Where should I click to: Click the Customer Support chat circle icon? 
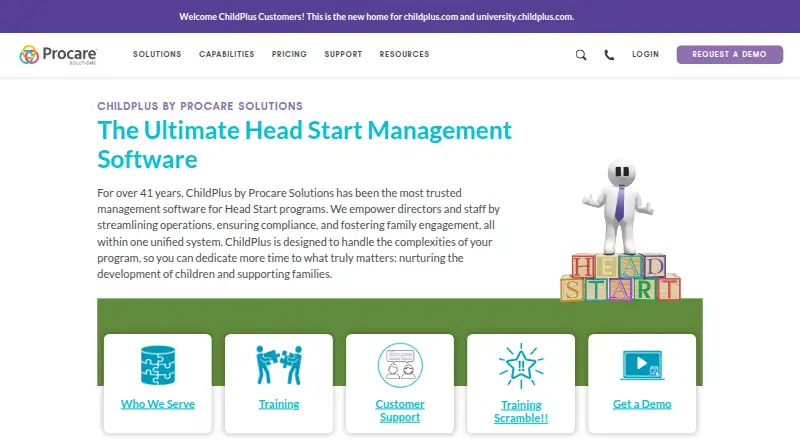400,365
